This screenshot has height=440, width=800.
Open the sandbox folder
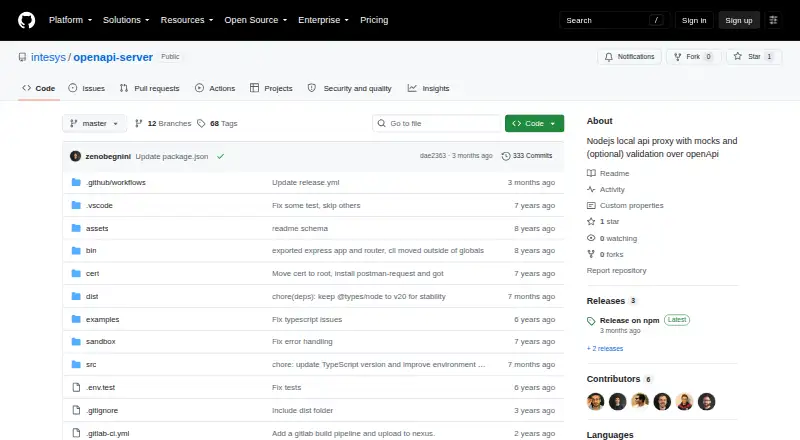coord(101,341)
